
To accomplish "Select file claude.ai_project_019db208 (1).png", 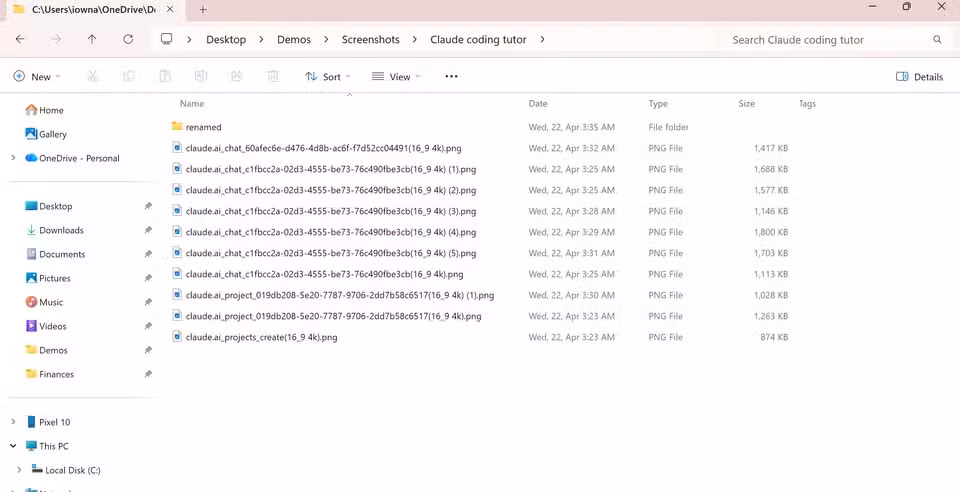I will (x=340, y=295).
